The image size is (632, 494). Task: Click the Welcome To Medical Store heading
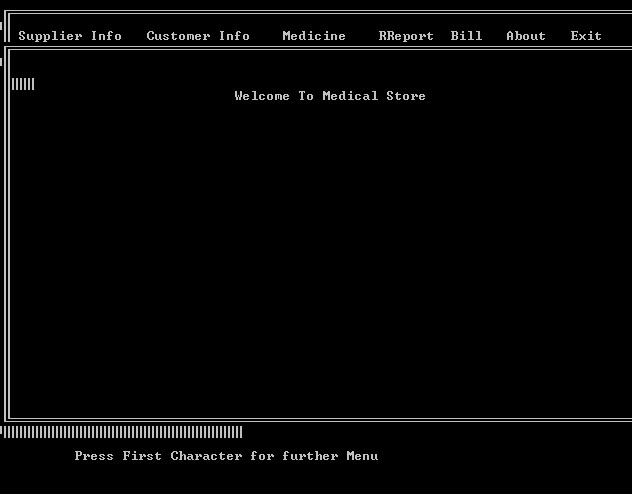point(330,96)
